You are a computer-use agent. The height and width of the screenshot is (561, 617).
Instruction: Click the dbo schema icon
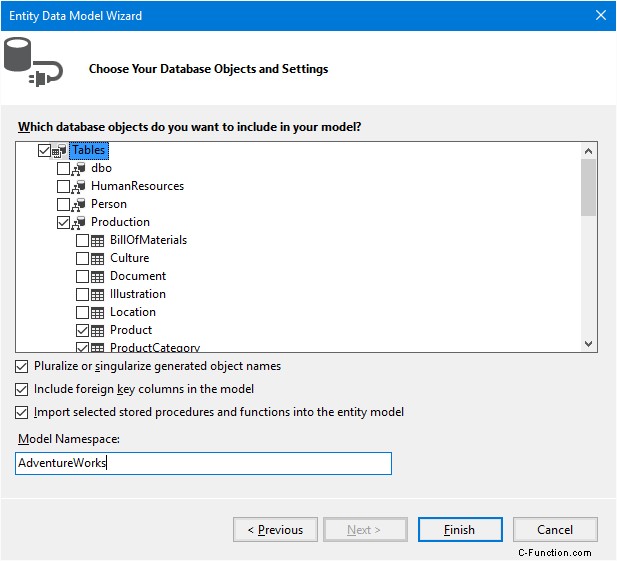78,168
